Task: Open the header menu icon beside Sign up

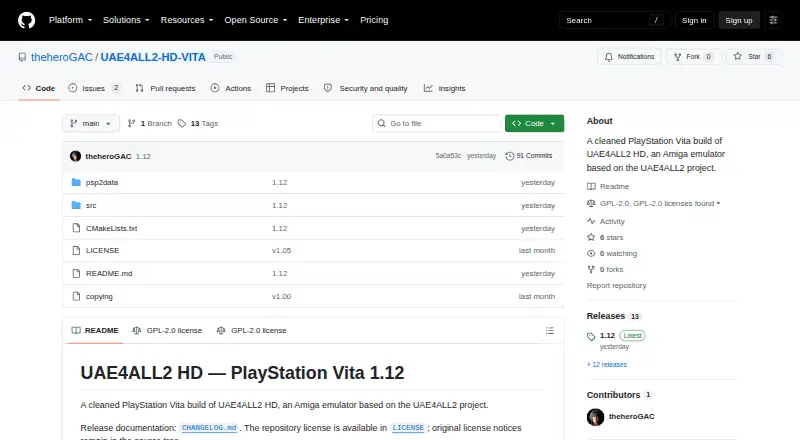Action: [x=773, y=20]
